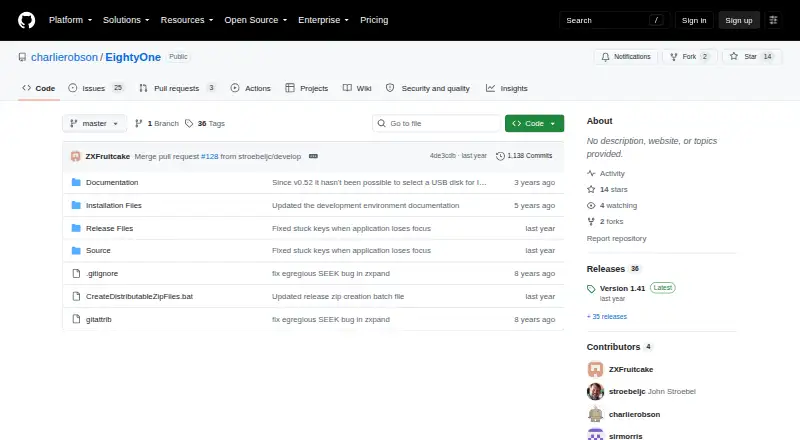Image resolution: width=800 pixels, height=440 pixels.
Task: Open the Security and quality tab
Action: [x=428, y=88]
